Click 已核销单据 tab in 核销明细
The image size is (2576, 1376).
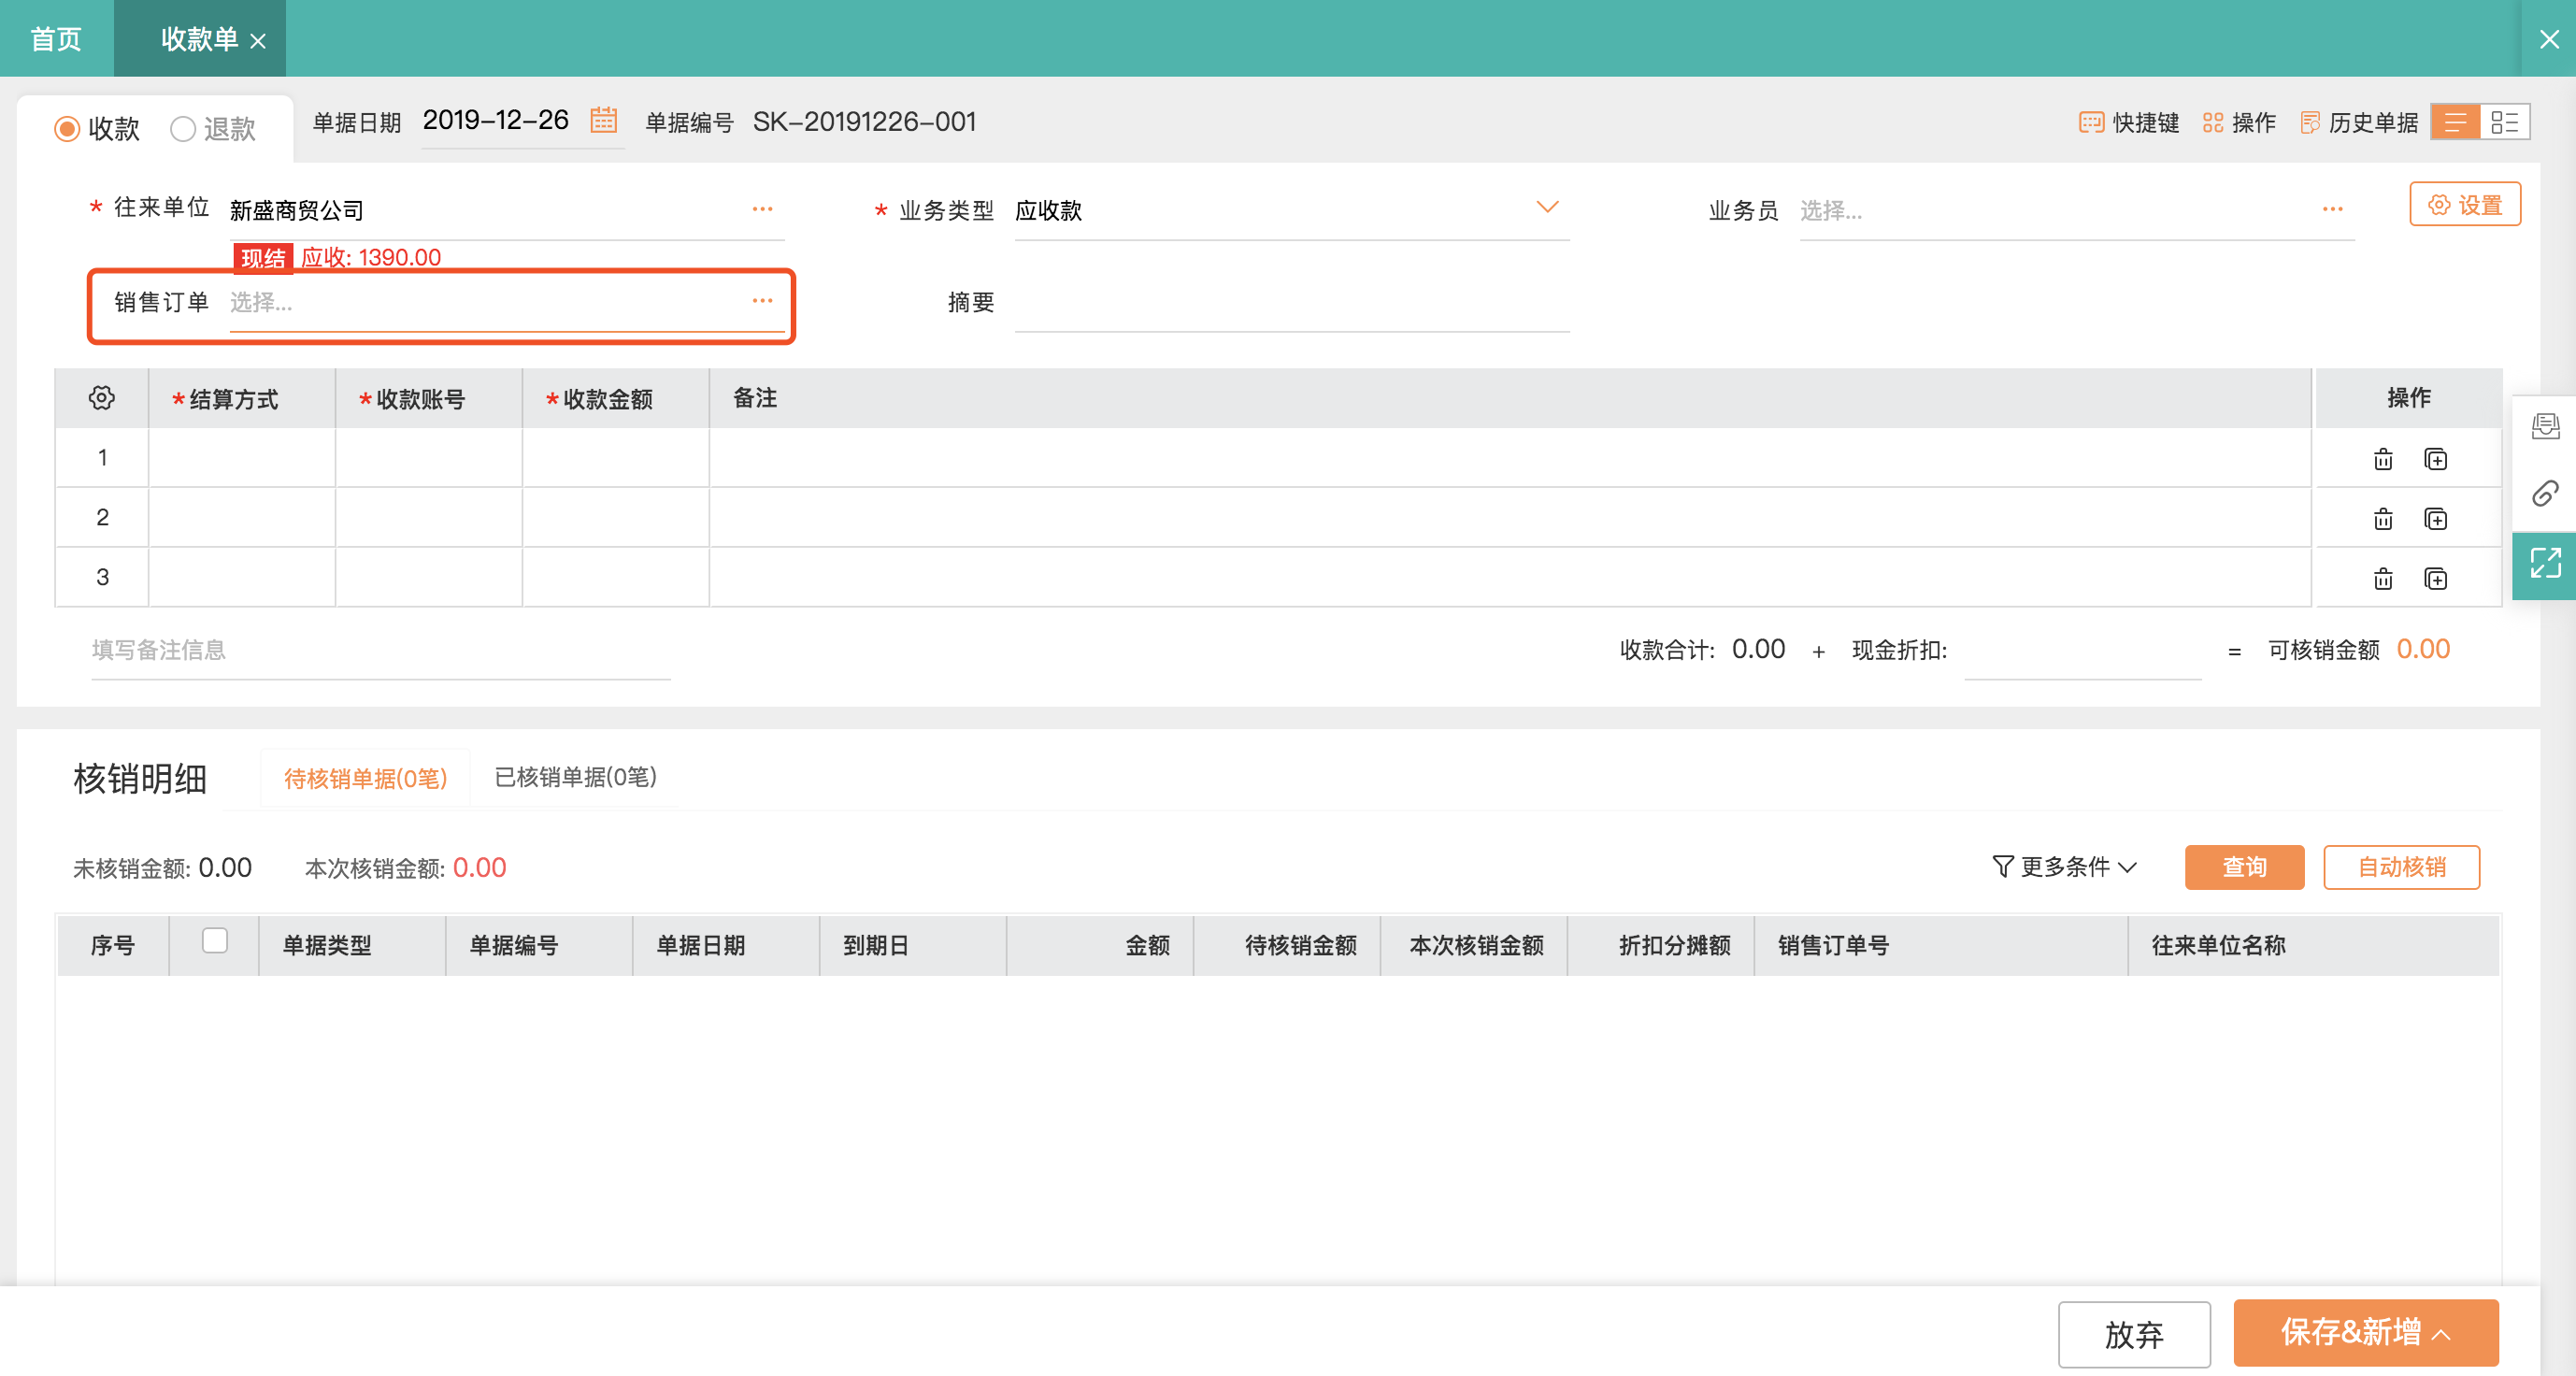[x=576, y=779]
